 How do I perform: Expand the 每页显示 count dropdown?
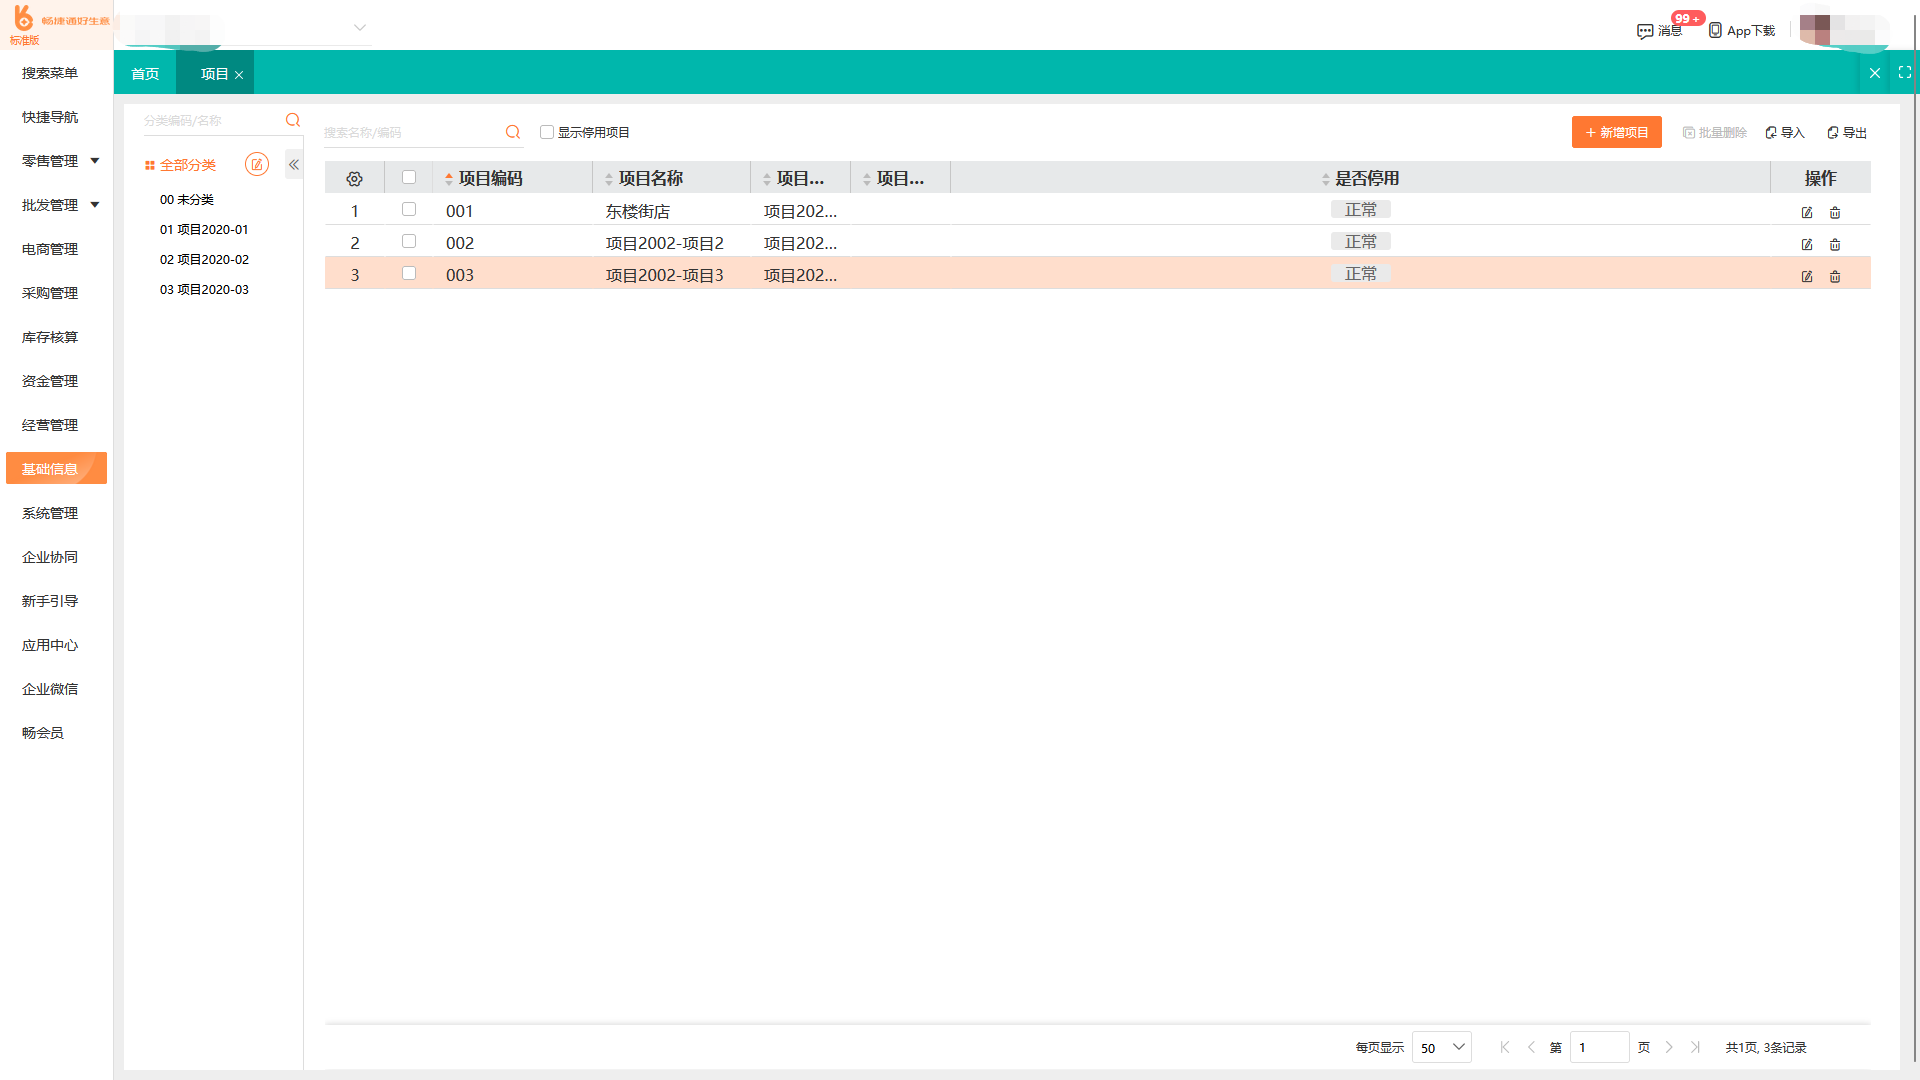pyautogui.click(x=1441, y=1047)
